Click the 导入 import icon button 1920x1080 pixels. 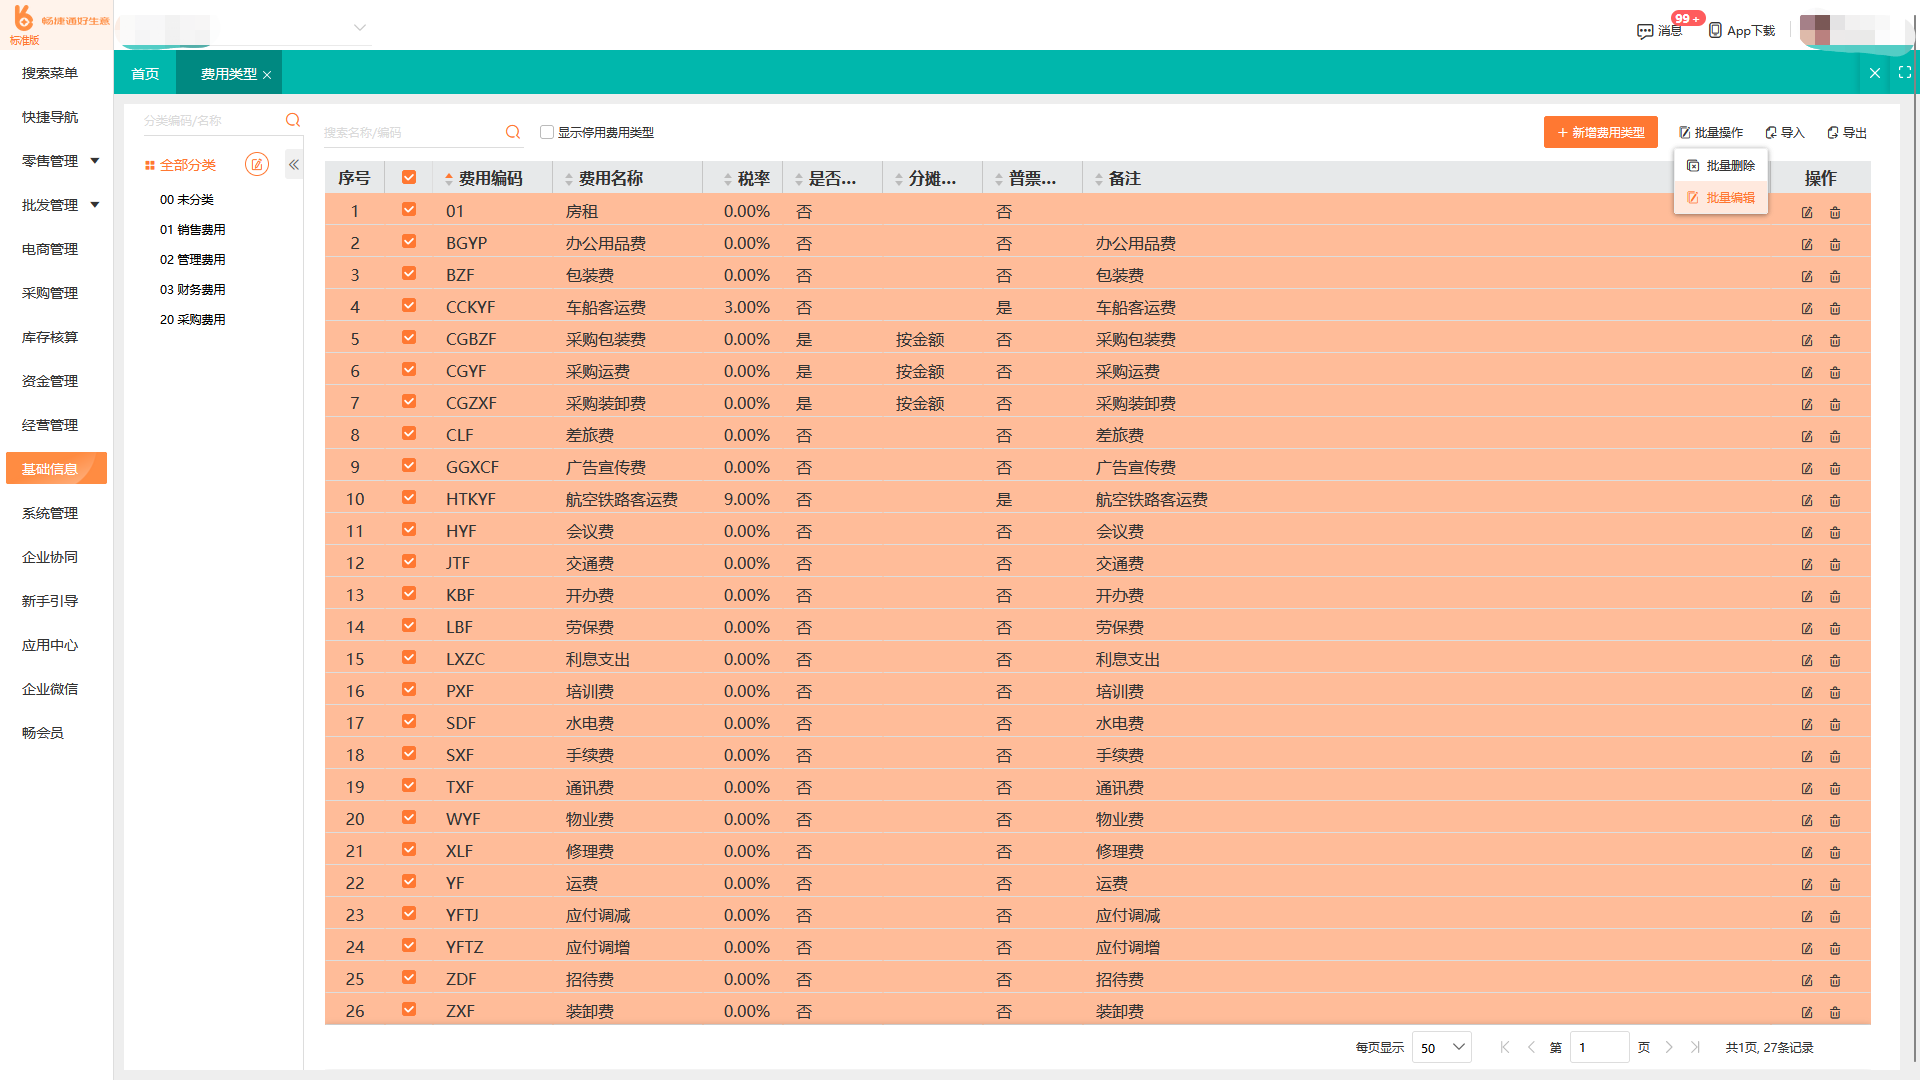[1785, 131]
